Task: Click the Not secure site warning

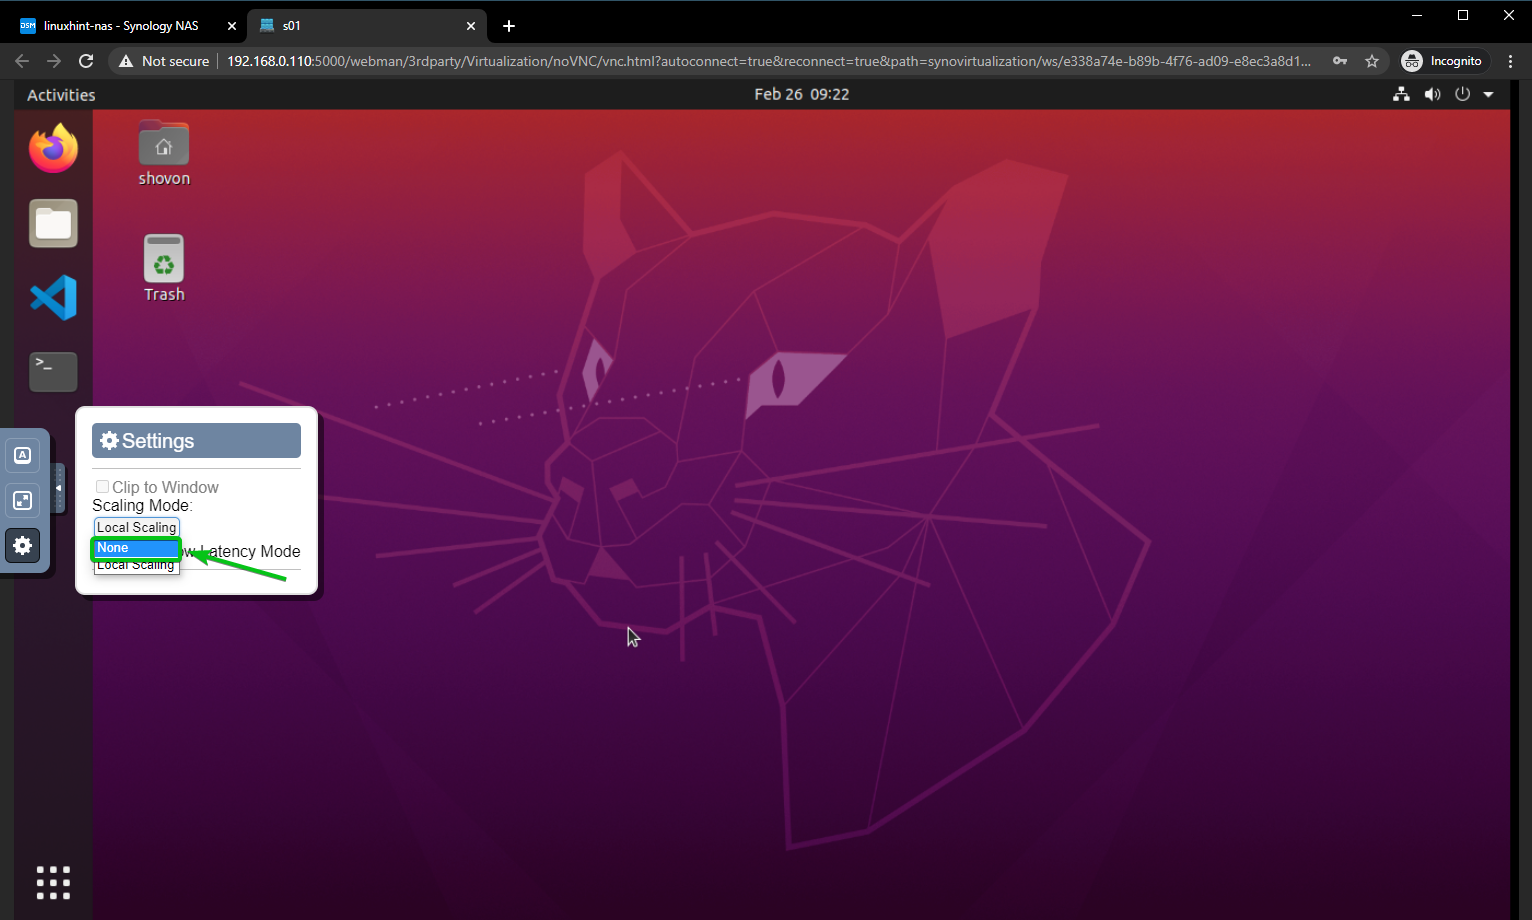Action: [x=164, y=61]
